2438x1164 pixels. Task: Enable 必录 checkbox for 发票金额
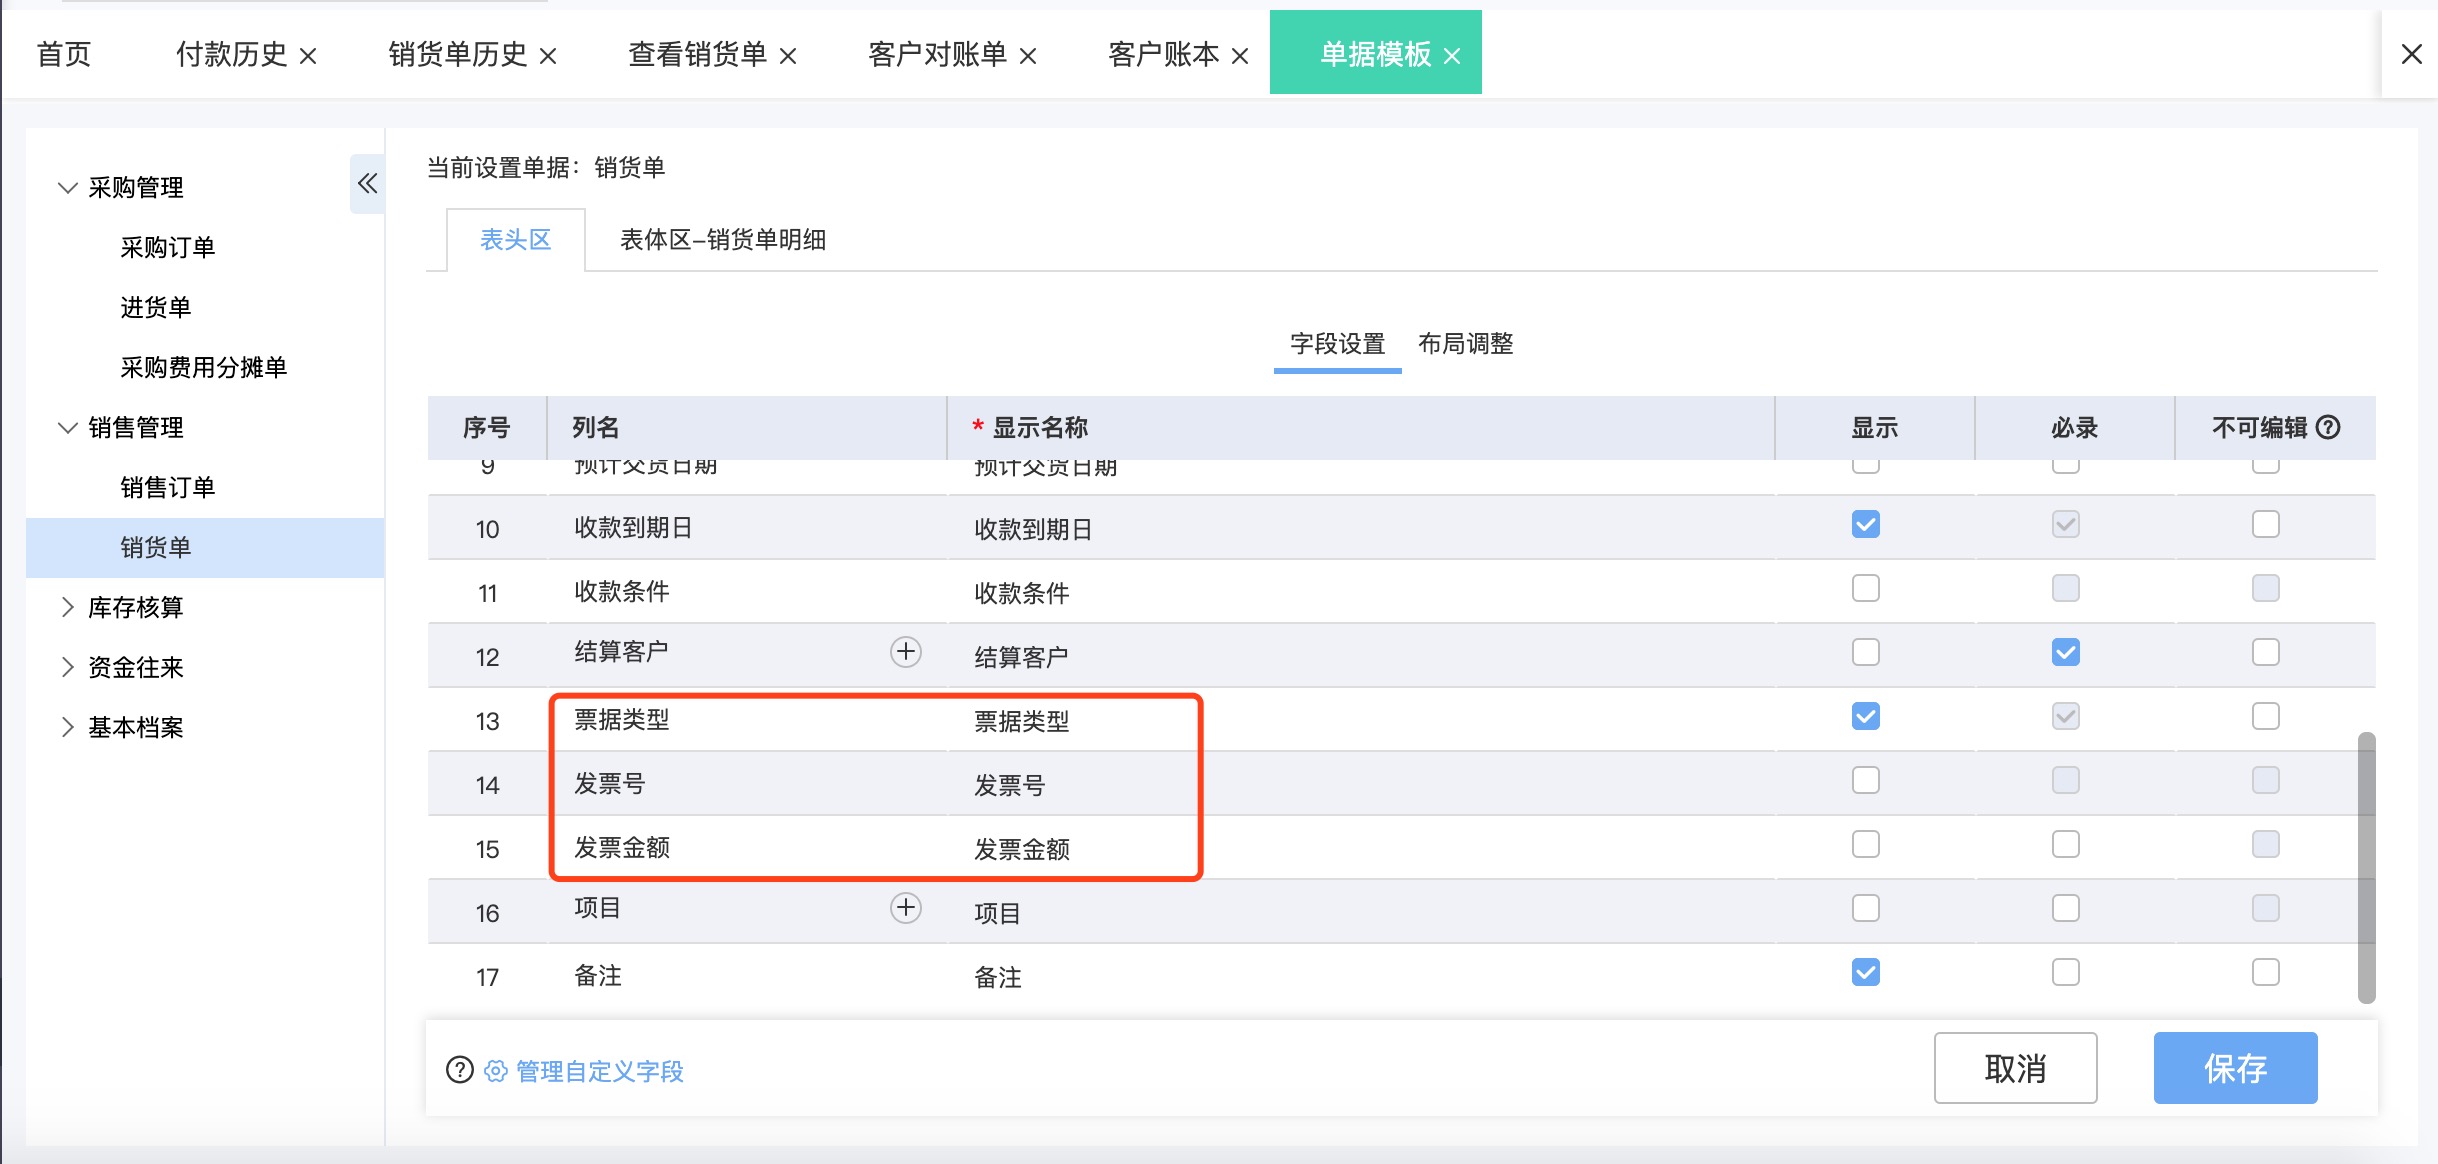2065,847
